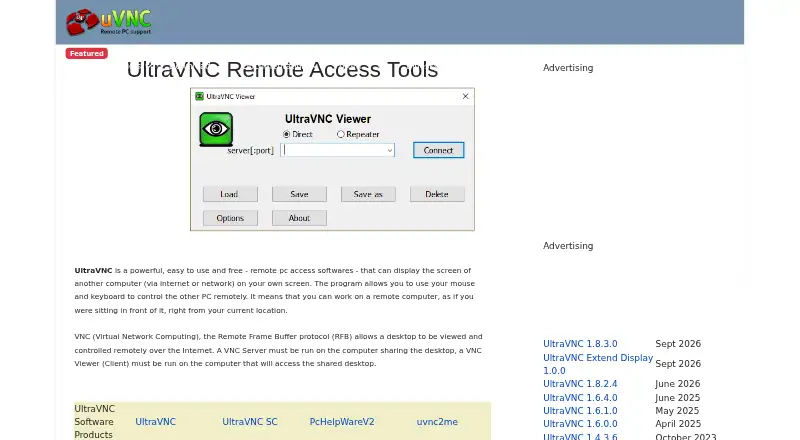Click the Load button

click(230, 194)
